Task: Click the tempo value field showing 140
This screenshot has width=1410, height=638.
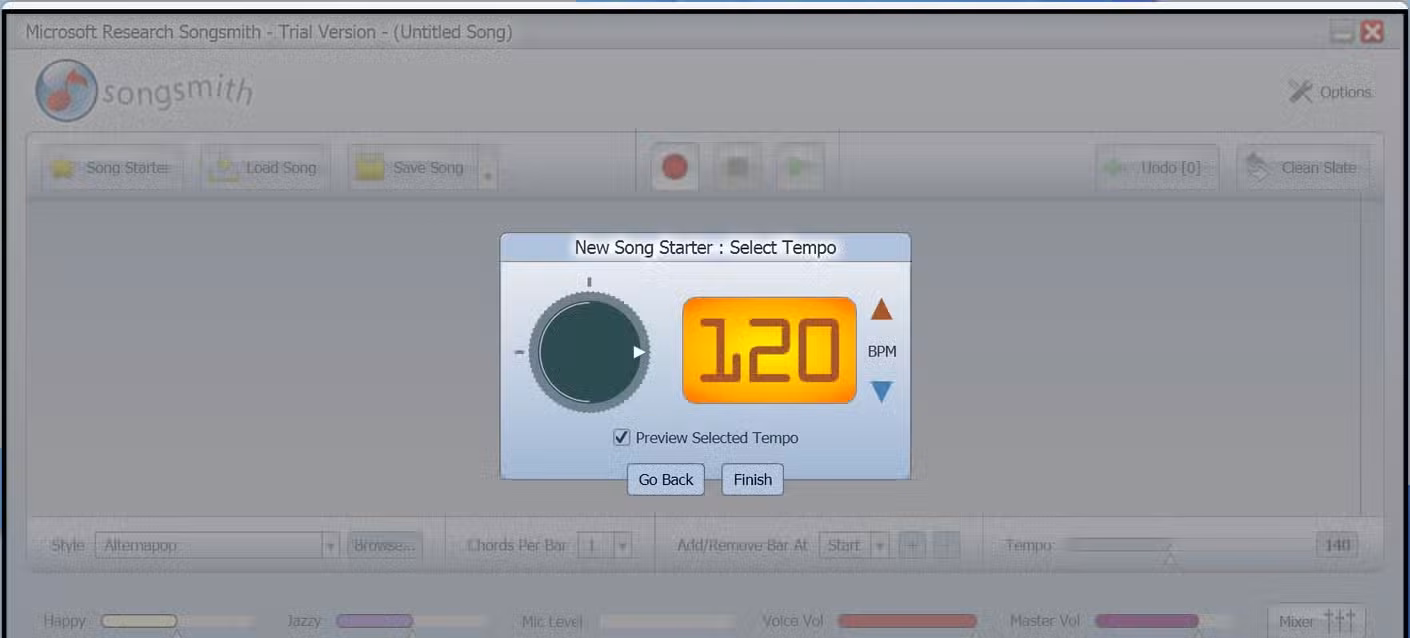Action: [x=1337, y=545]
